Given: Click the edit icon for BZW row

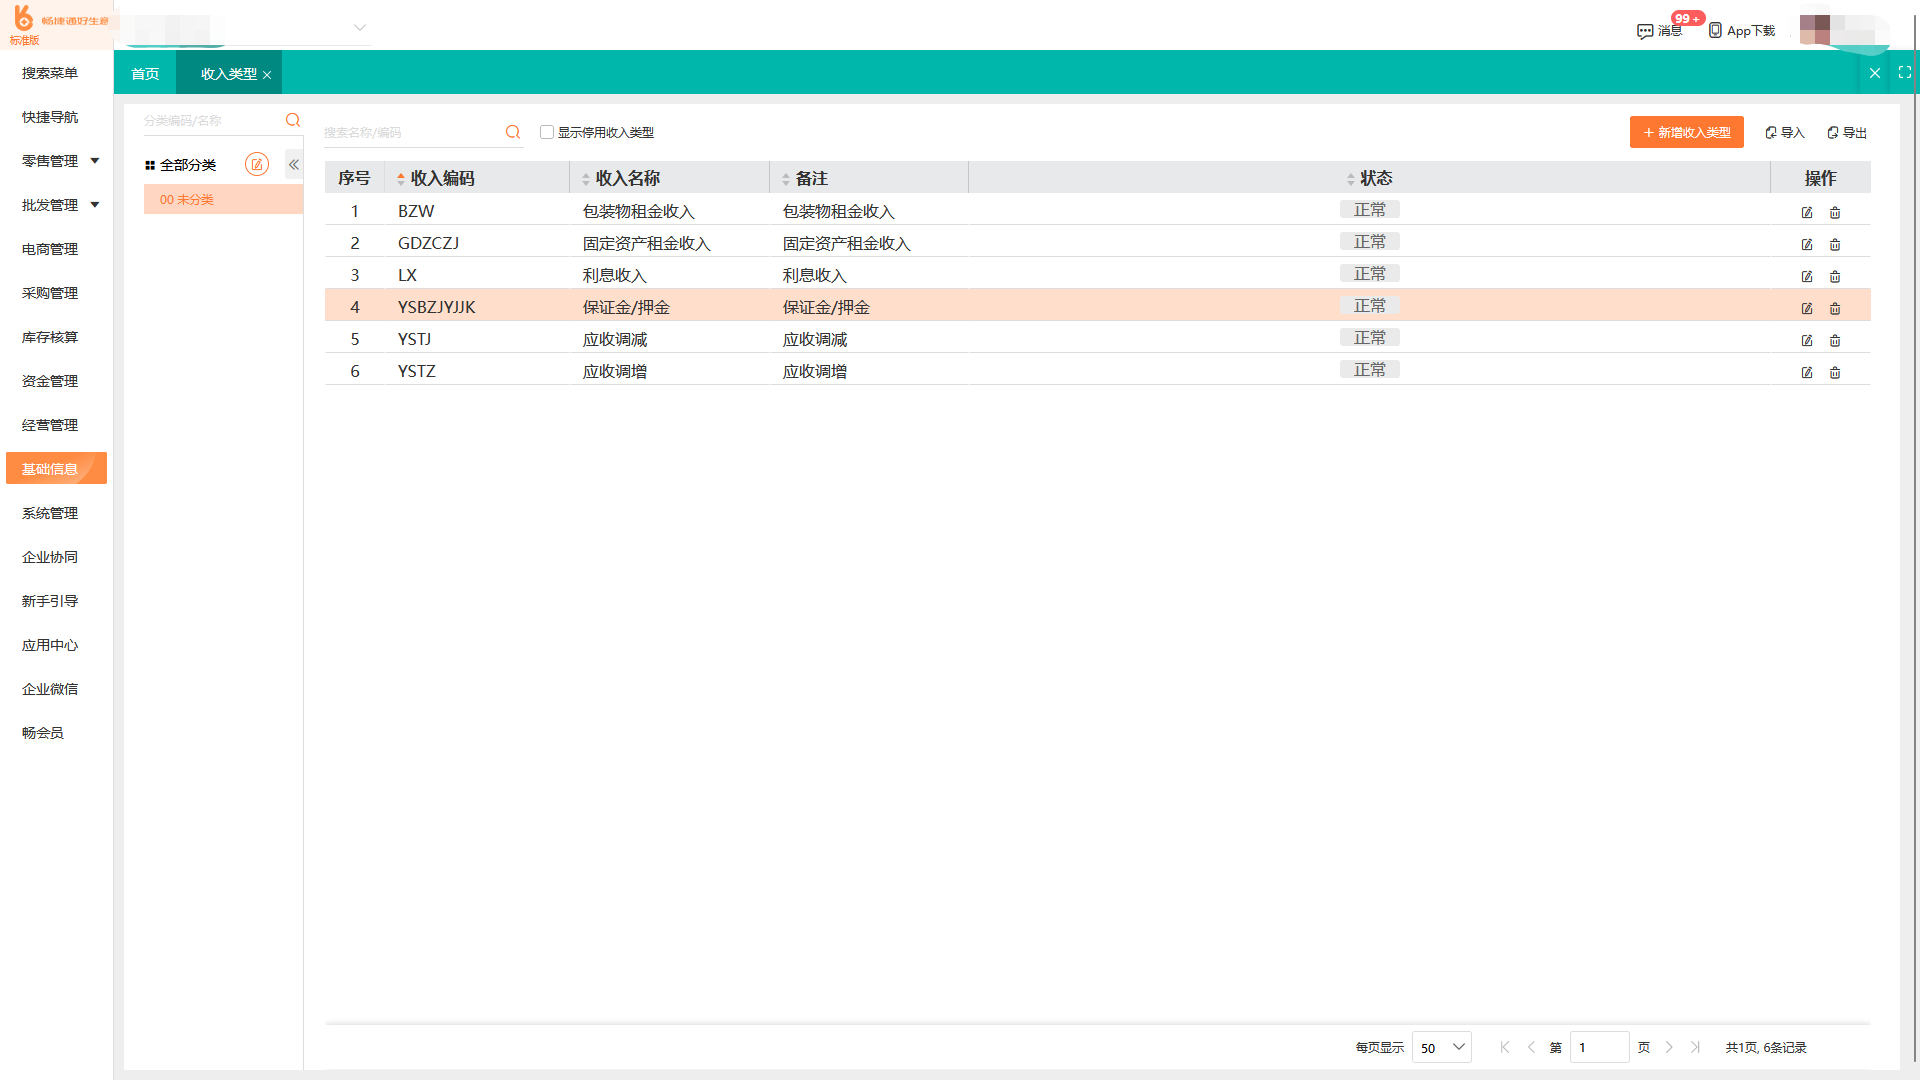Looking at the screenshot, I should click(x=1807, y=210).
